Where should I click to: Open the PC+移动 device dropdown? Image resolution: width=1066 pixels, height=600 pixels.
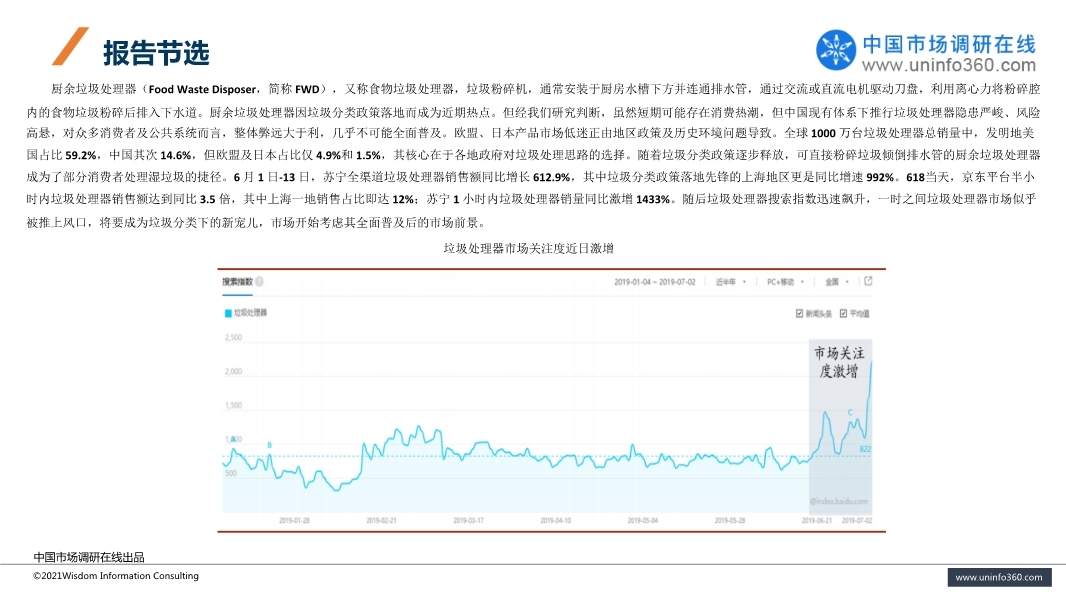click(787, 282)
